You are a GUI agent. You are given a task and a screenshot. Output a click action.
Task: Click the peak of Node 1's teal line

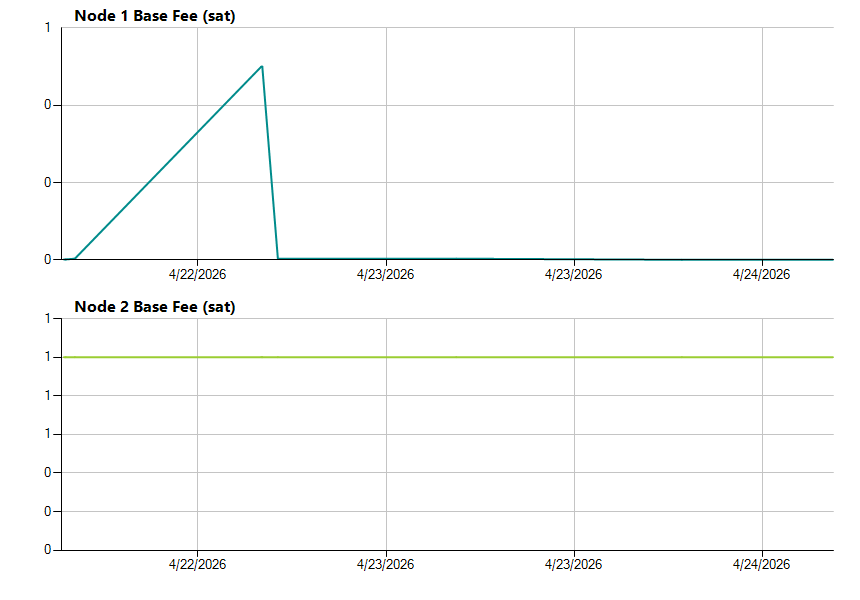point(261,67)
